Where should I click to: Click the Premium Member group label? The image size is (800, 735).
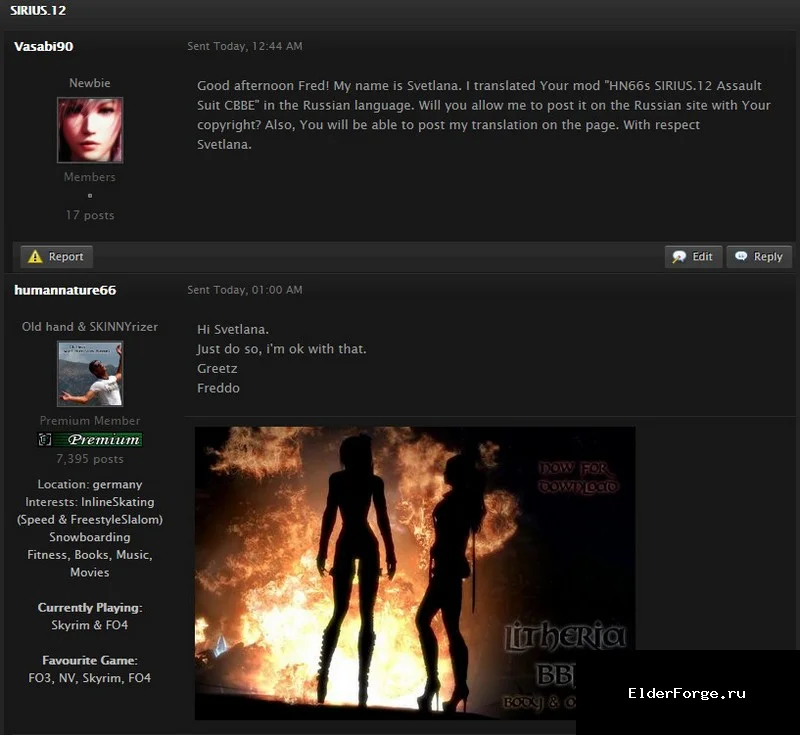(x=90, y=421)
